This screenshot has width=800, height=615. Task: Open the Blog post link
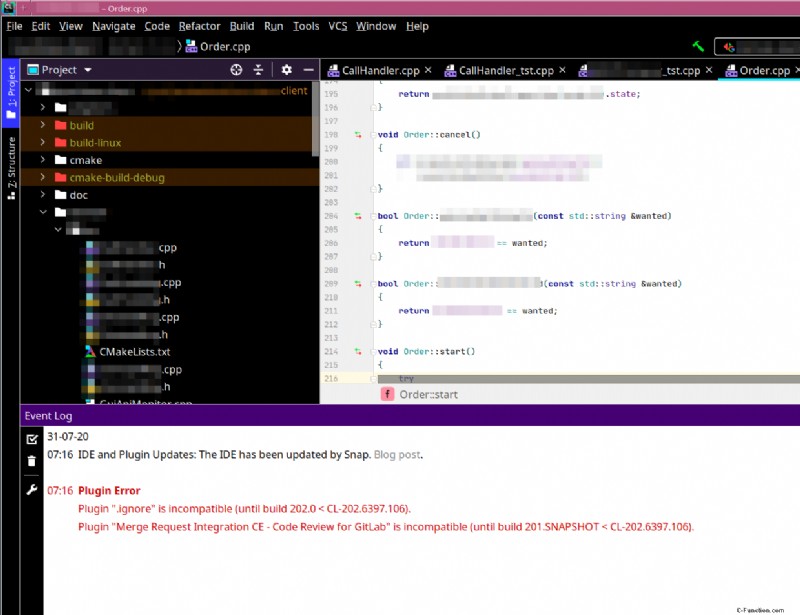(x=397, y=455)
